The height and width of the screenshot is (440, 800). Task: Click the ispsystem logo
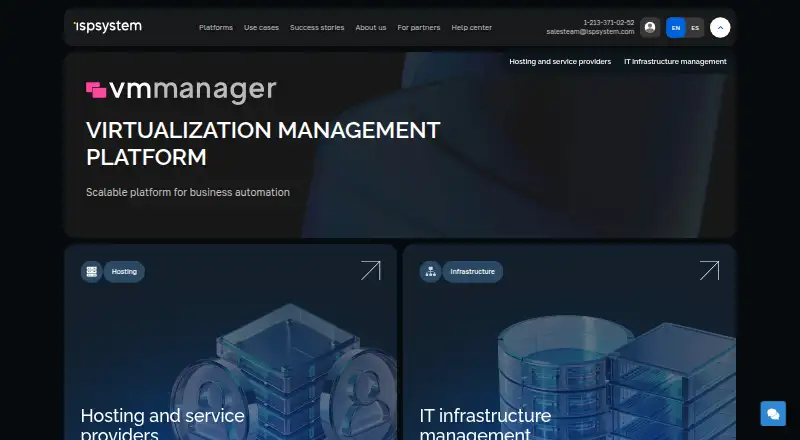point(108,27)
